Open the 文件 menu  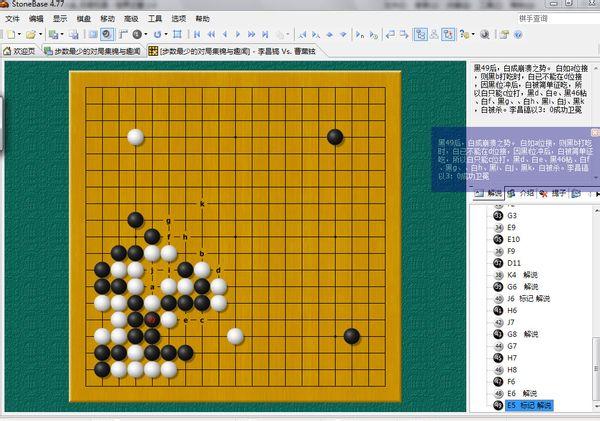pos(12,18)
